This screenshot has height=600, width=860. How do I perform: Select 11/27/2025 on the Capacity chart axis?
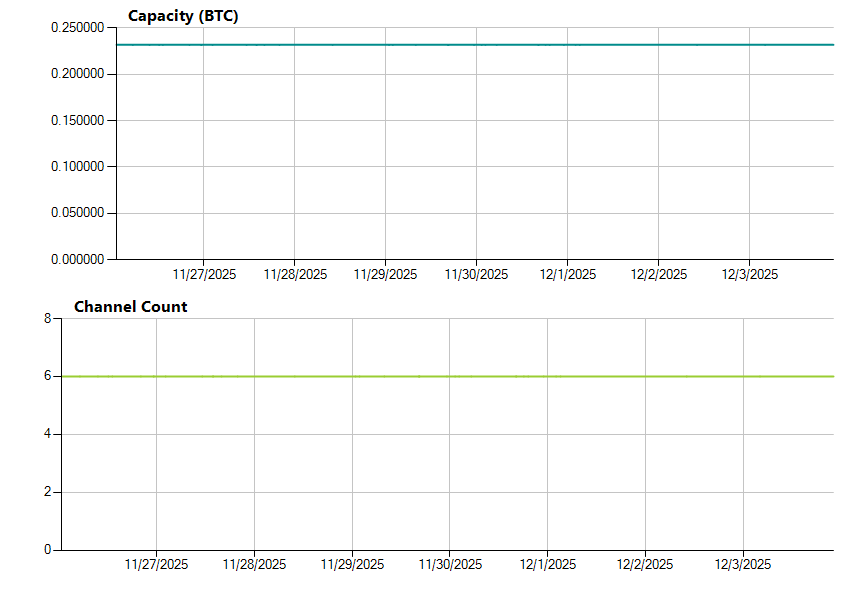pos(204,274)
